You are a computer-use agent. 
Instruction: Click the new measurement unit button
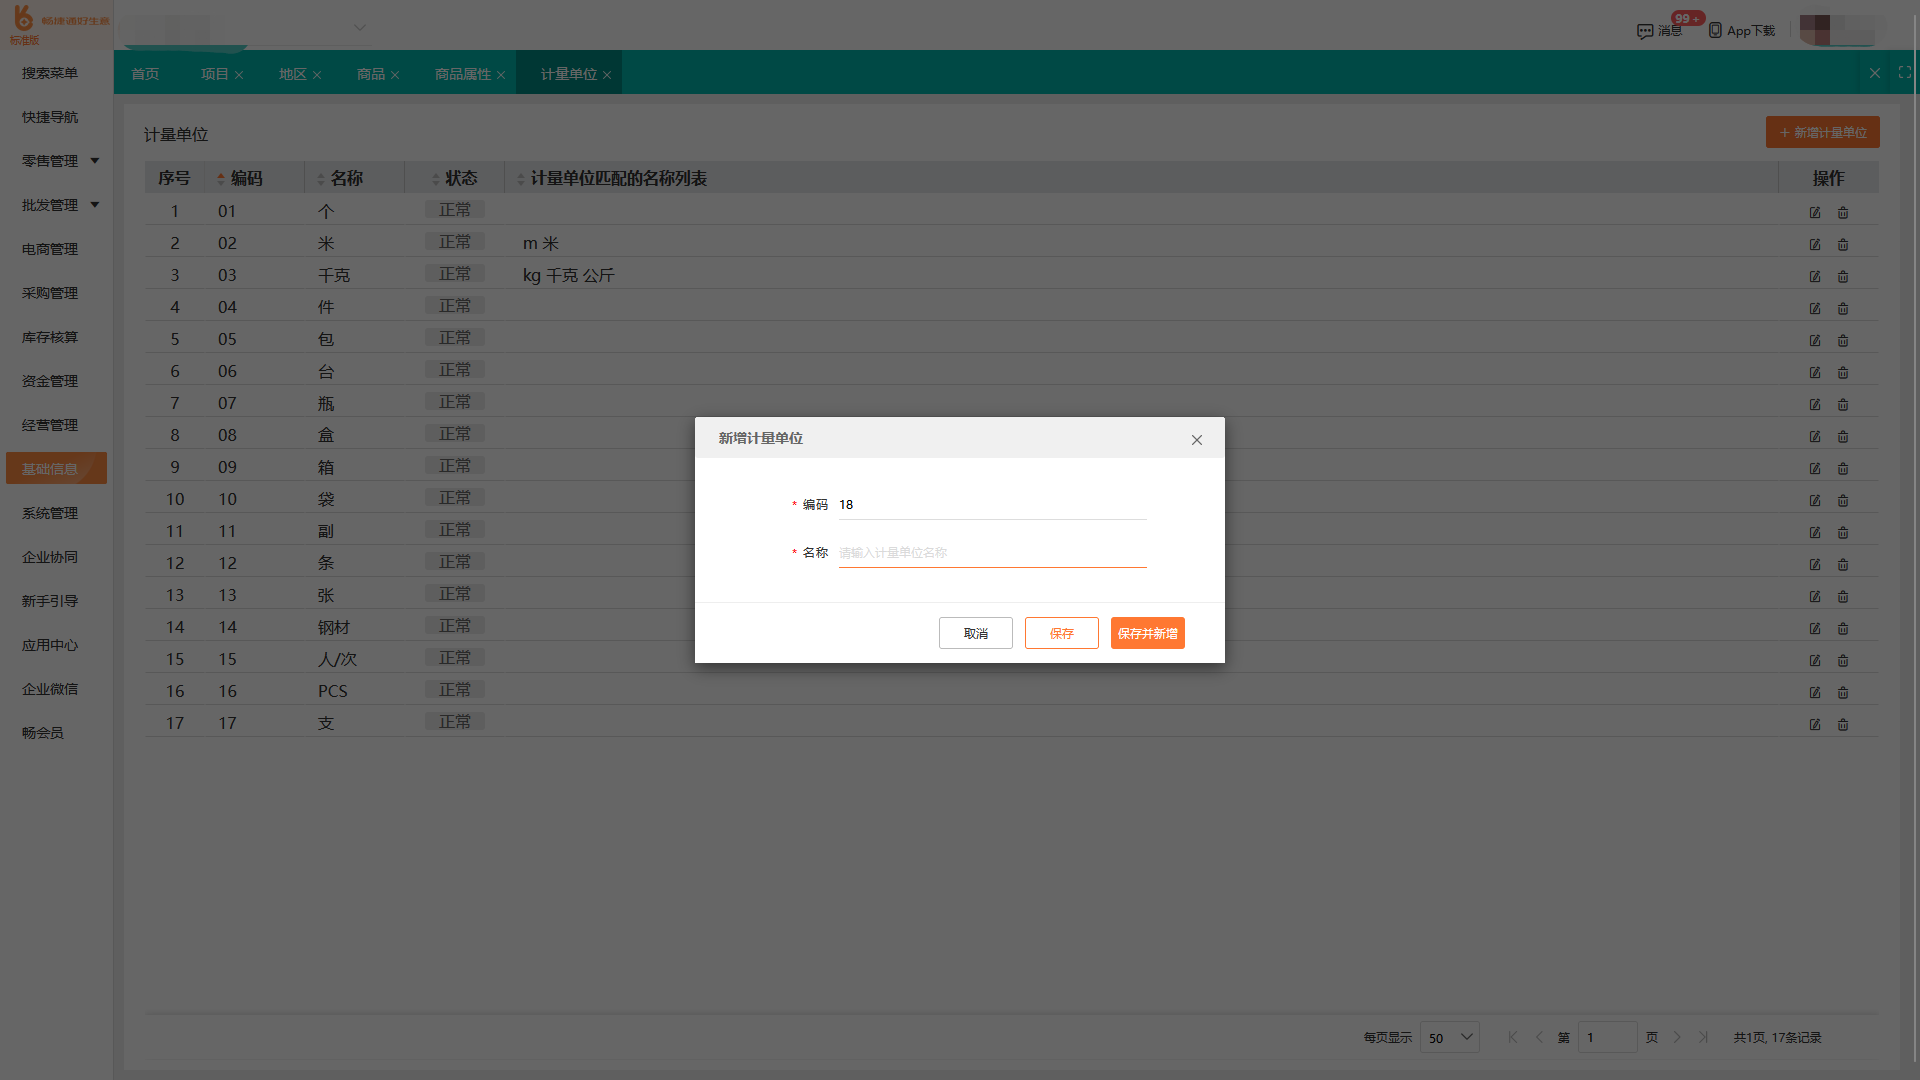1822,132
